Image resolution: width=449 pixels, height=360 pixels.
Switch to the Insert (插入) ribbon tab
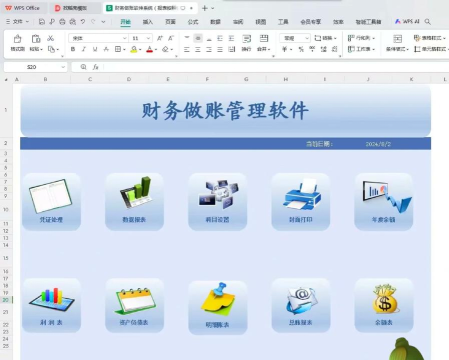[x=148, y=22]
